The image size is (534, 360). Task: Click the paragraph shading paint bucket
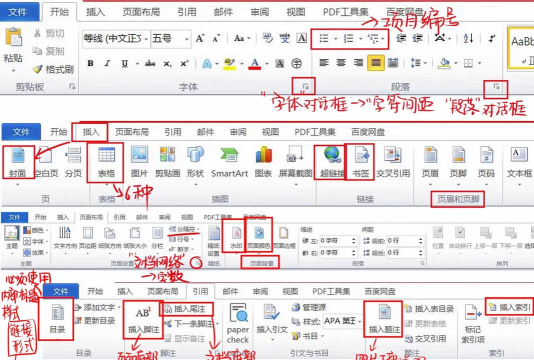[444, 63]
